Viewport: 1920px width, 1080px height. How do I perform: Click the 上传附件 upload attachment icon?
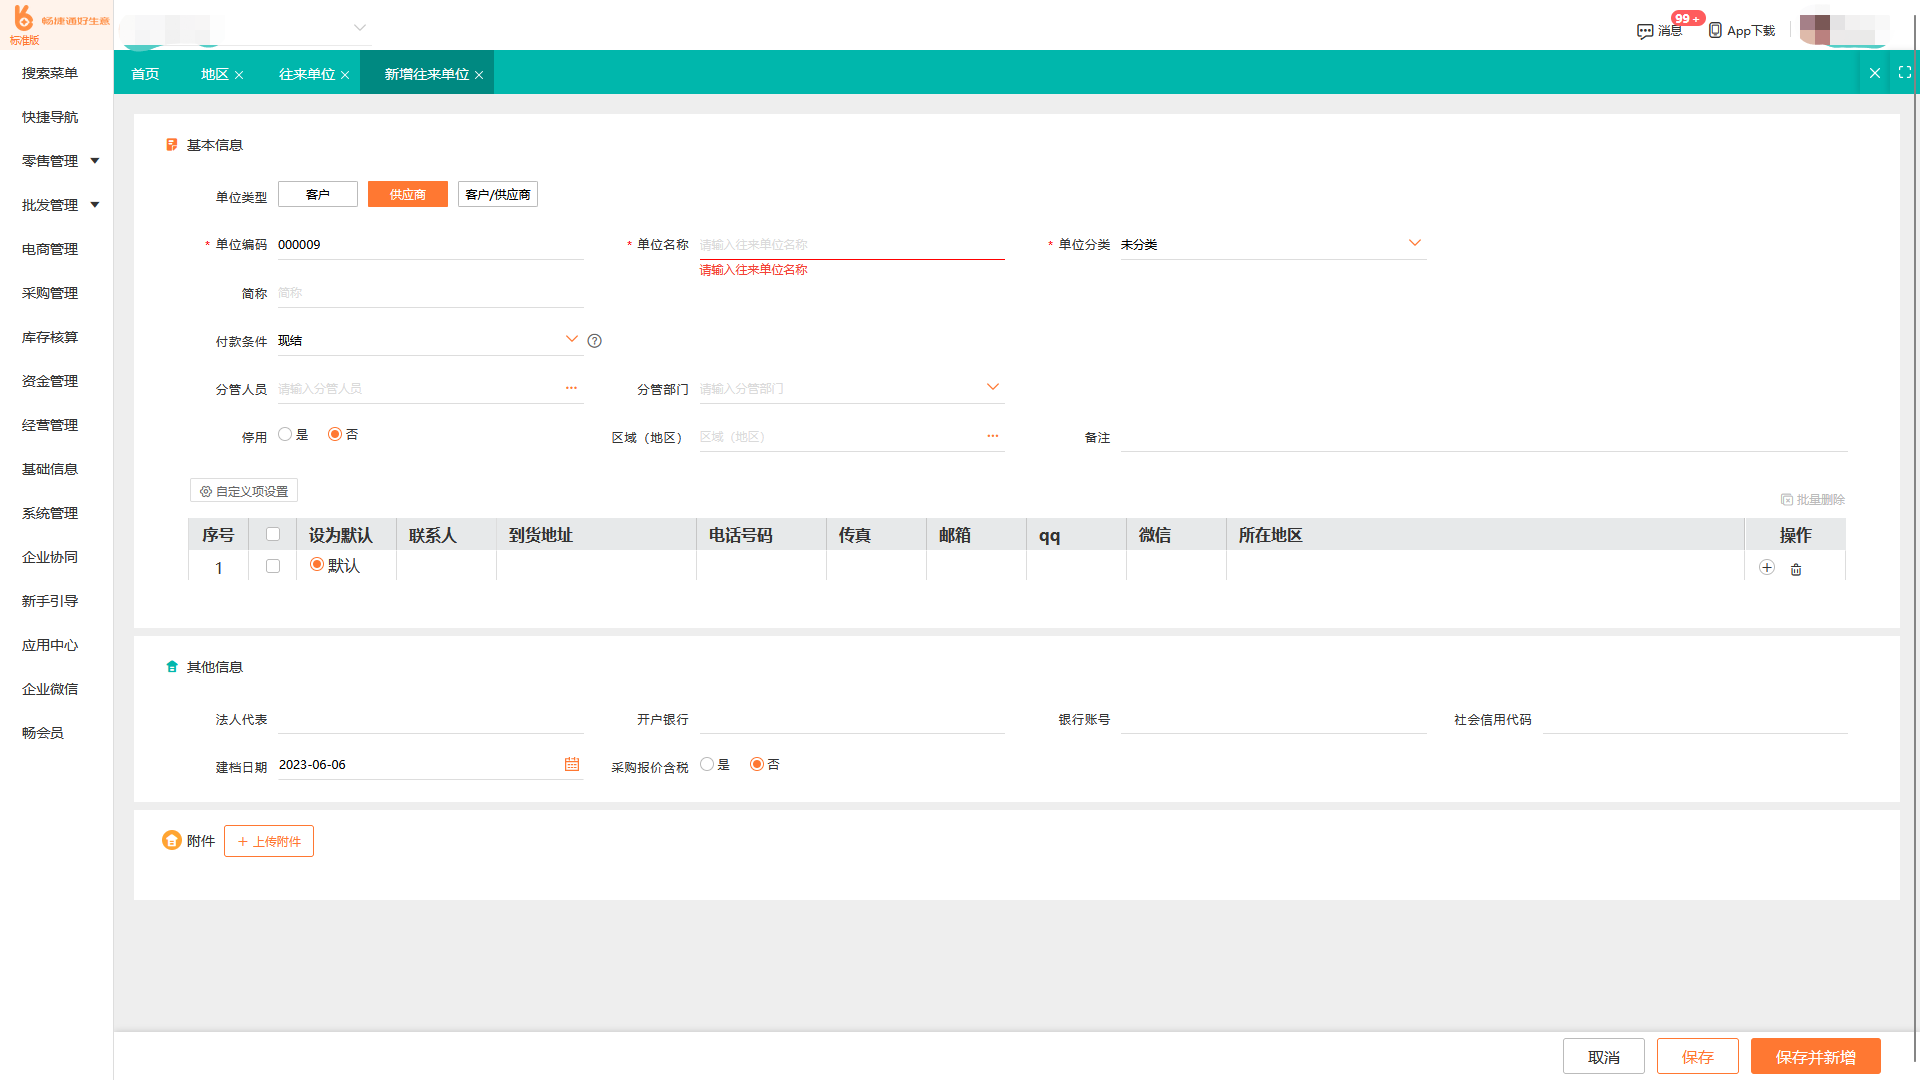(270, 841)
